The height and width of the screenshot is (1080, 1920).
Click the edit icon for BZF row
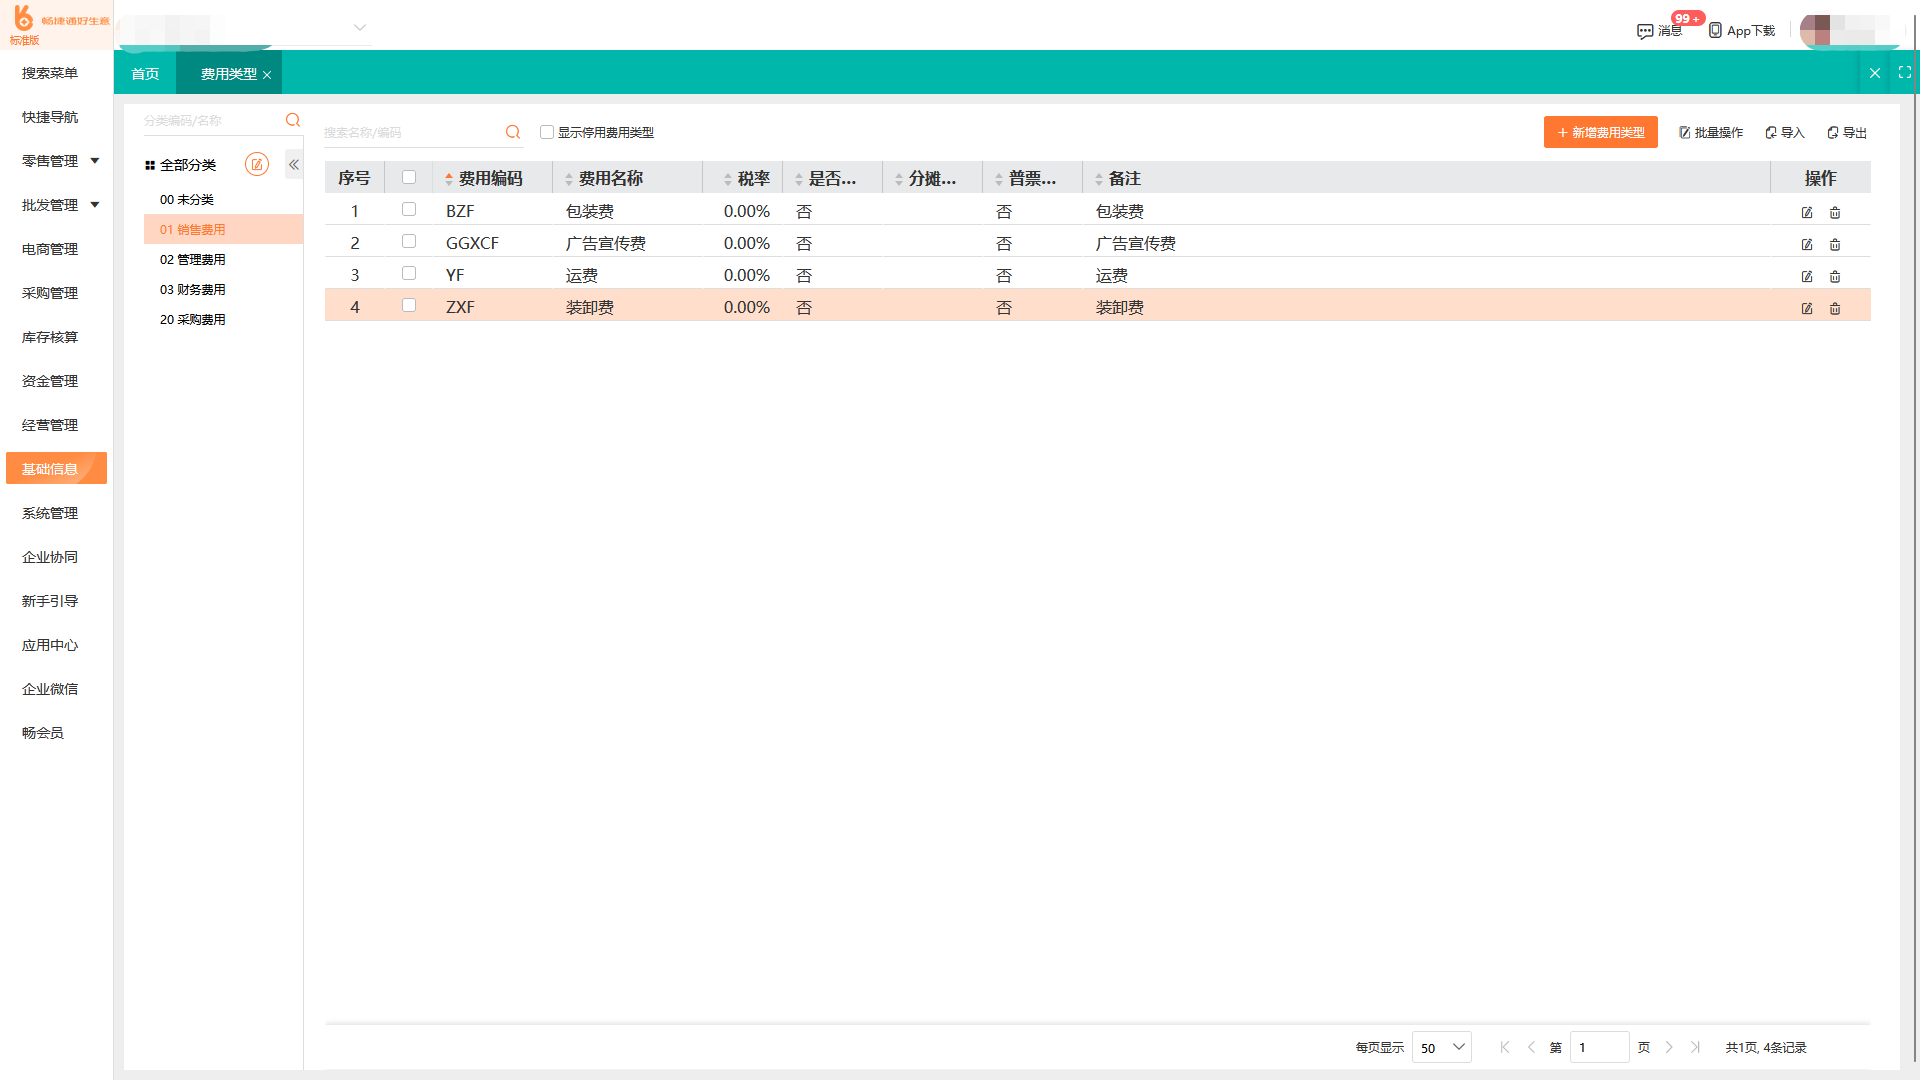point(1807,211)
